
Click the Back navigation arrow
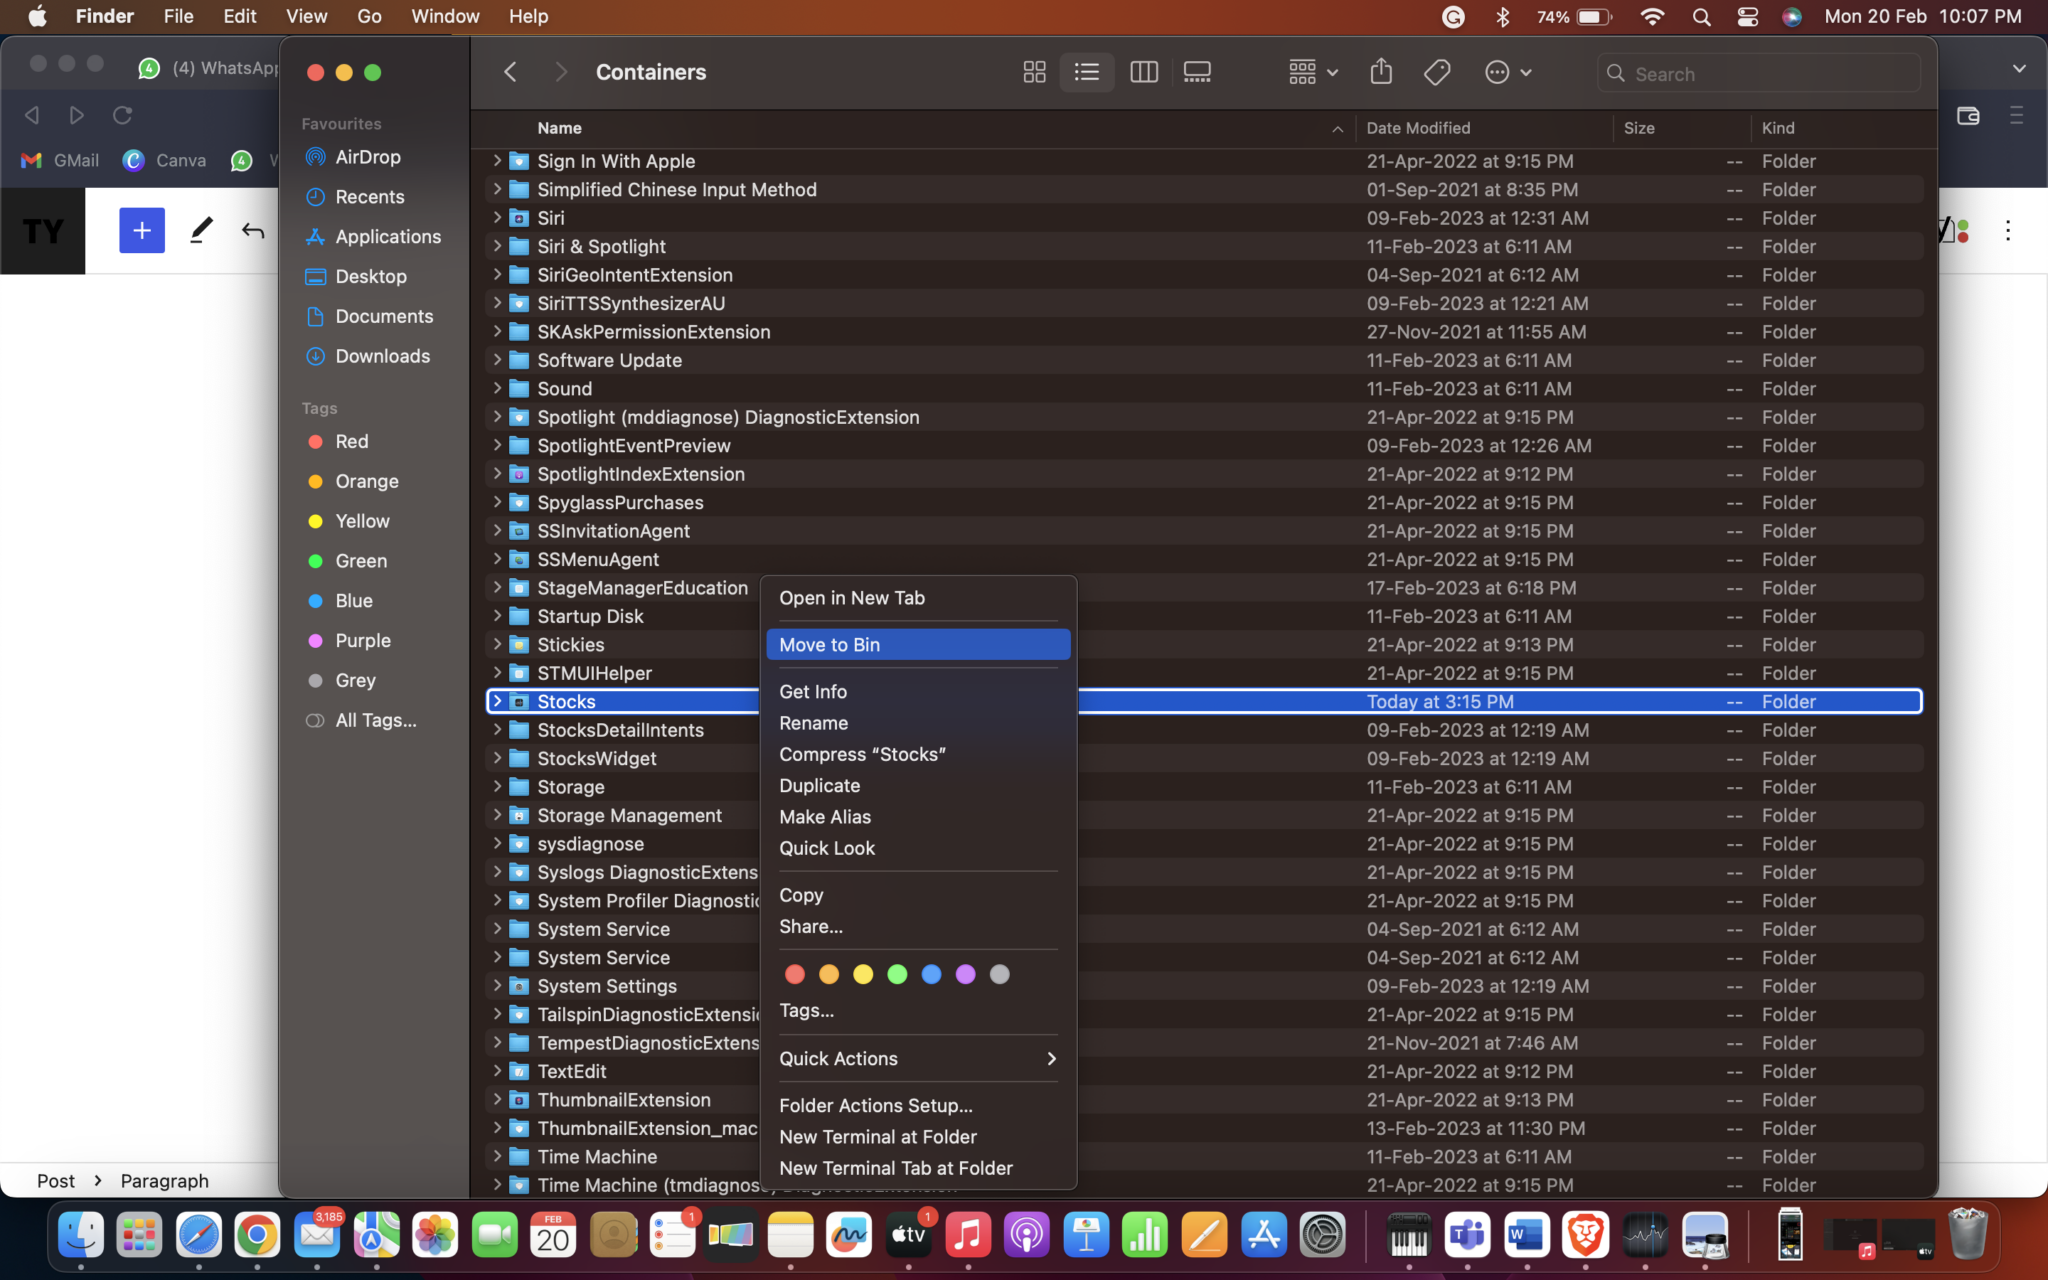coord(509,71)
